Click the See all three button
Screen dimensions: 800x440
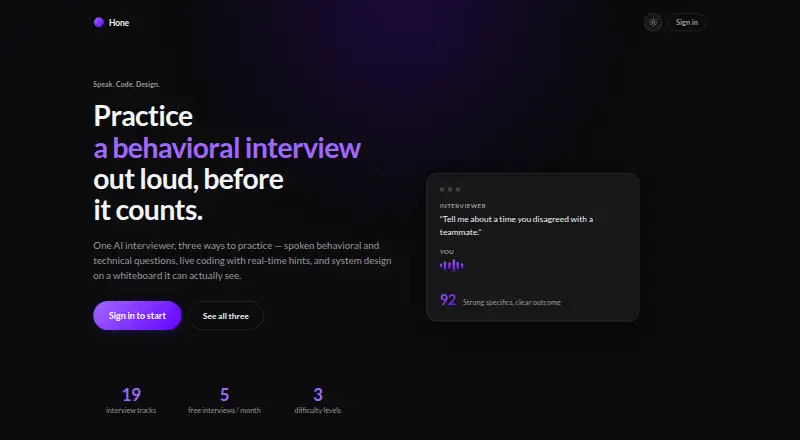point(226,316)
